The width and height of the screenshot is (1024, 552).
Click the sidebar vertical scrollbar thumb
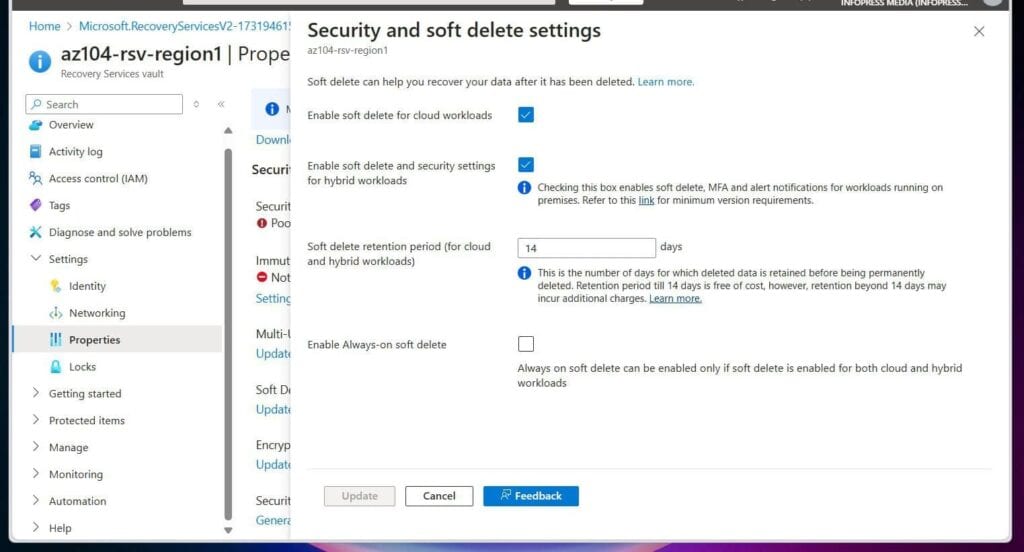coord(228,334)
